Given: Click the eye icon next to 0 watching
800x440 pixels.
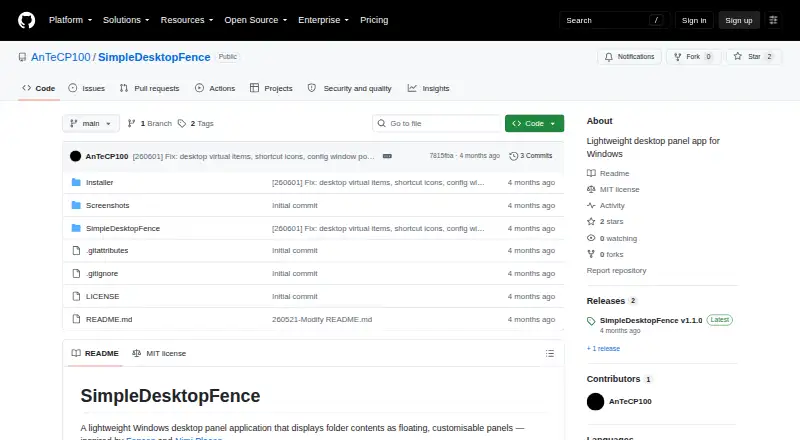Looking at the screenshot, I should tap(591, 238).
